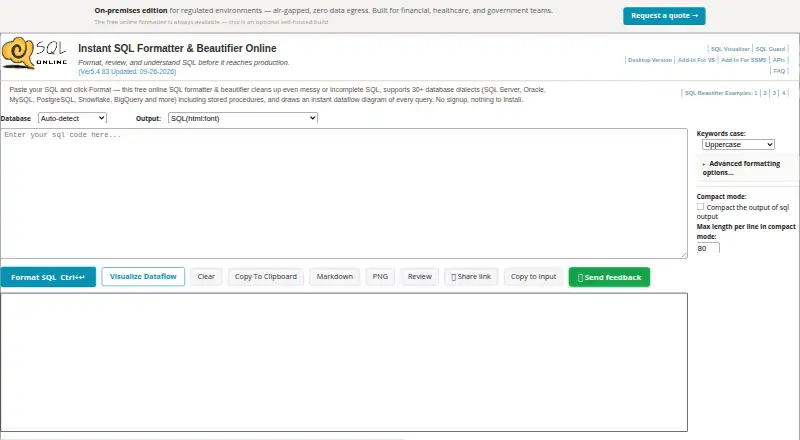Open the APIs link
Screen dimensions: 800x440
click(x=778, y=60)
